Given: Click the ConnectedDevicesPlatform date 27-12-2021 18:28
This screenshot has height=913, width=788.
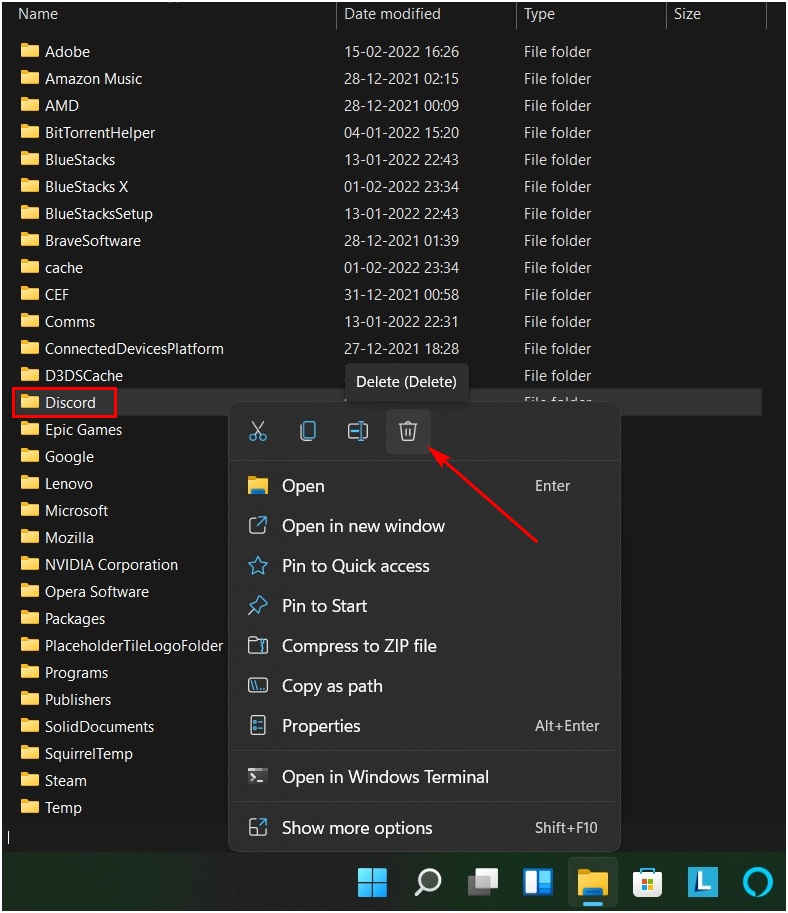Looking at the screenshot, I should [x=401, y=349].
